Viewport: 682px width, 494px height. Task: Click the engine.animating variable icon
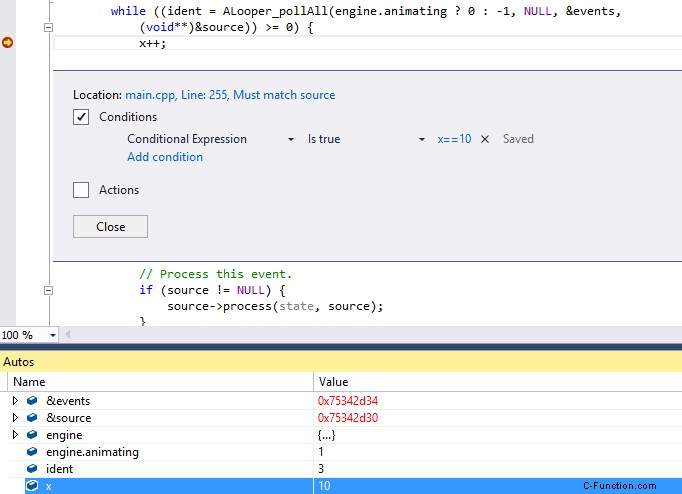(x=33, y=452)
